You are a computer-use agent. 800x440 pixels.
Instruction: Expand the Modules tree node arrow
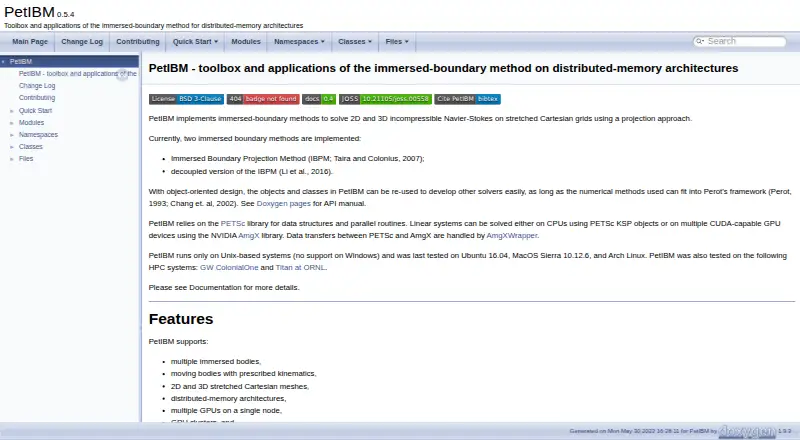12,123
